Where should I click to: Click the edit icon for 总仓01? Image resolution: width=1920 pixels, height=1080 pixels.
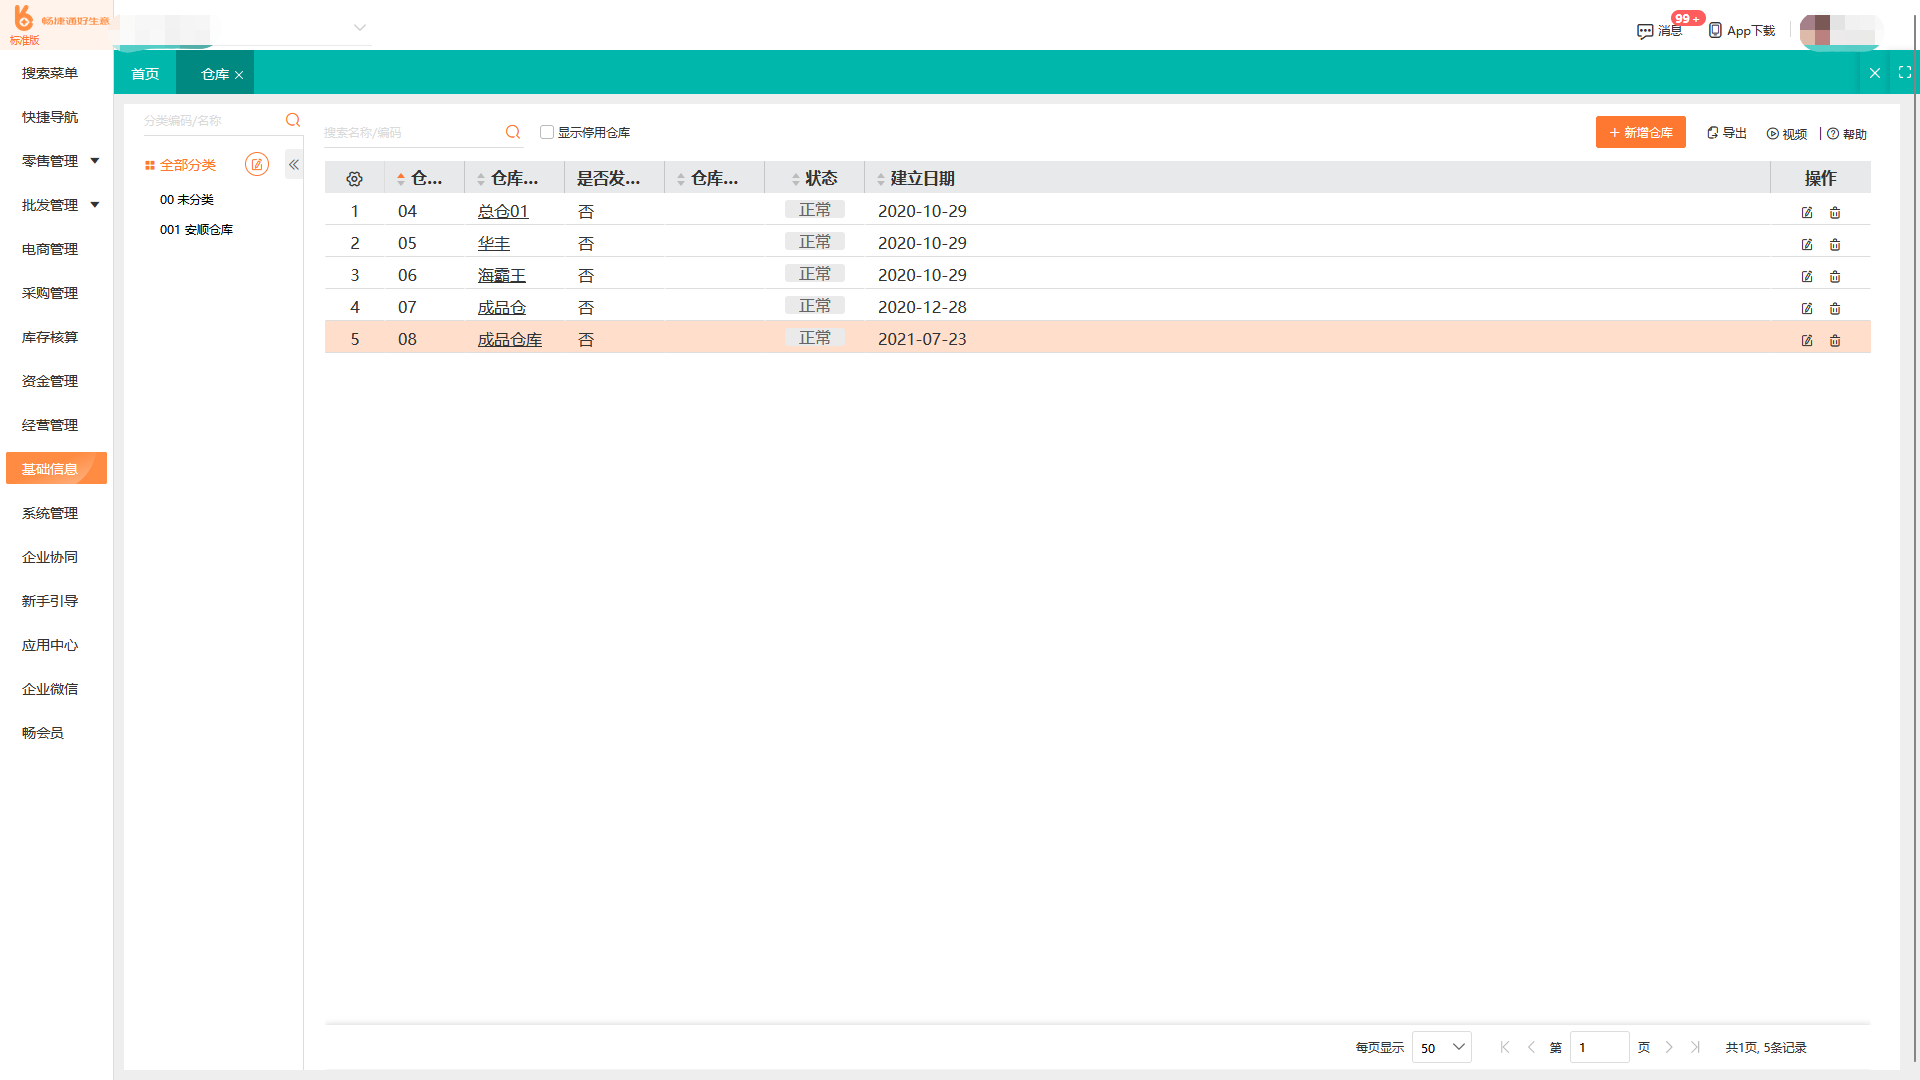tap(1807, 211)
